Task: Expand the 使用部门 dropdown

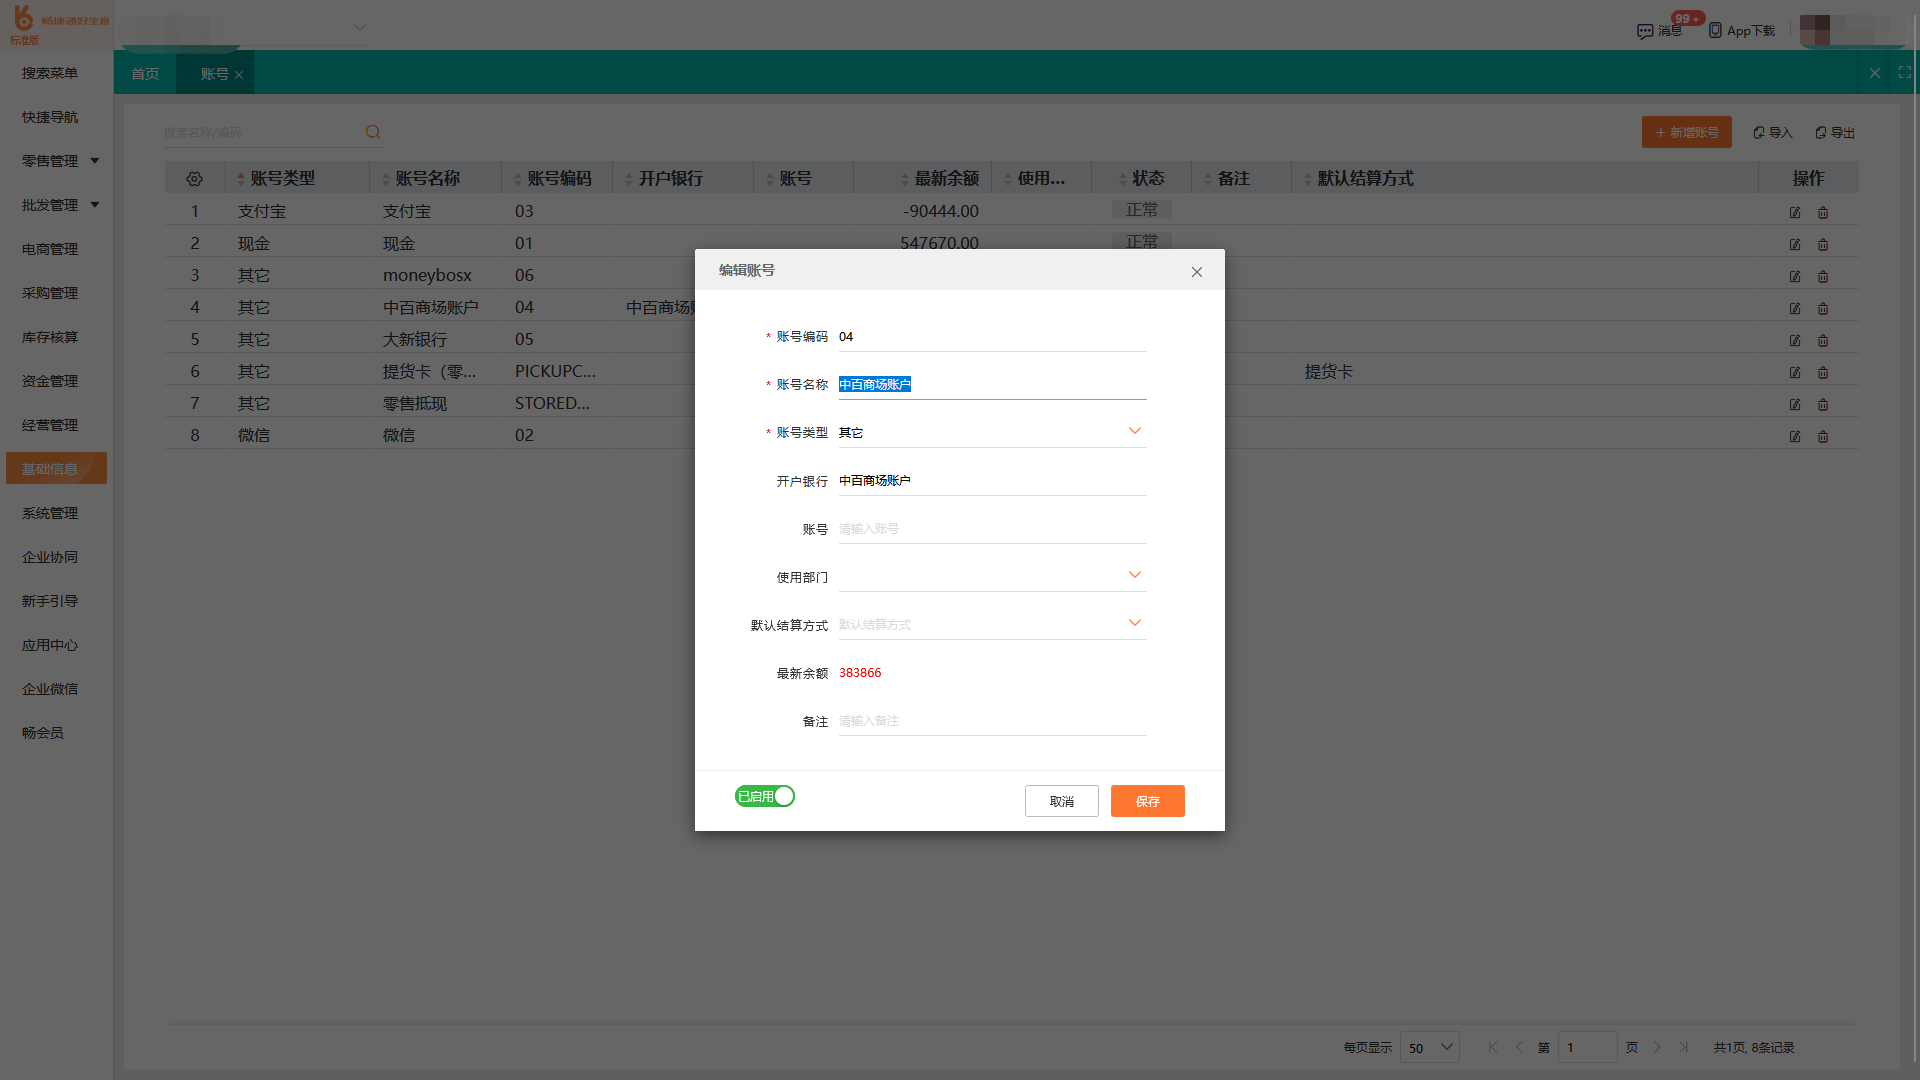Action: click(1135, 575)
